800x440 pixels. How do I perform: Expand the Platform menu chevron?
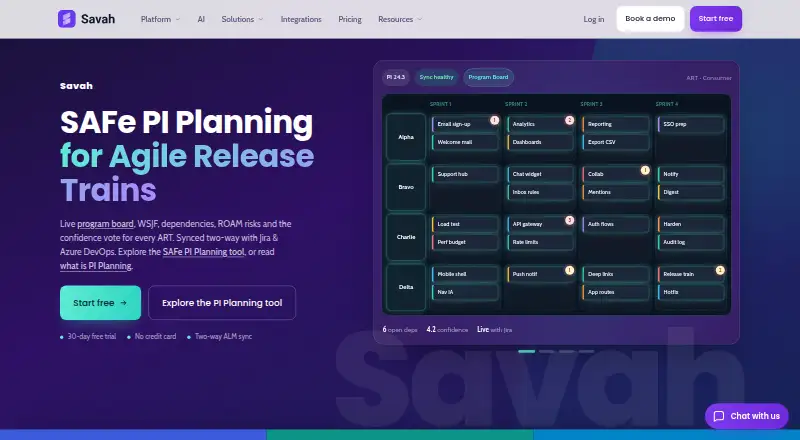coord(178,19)
